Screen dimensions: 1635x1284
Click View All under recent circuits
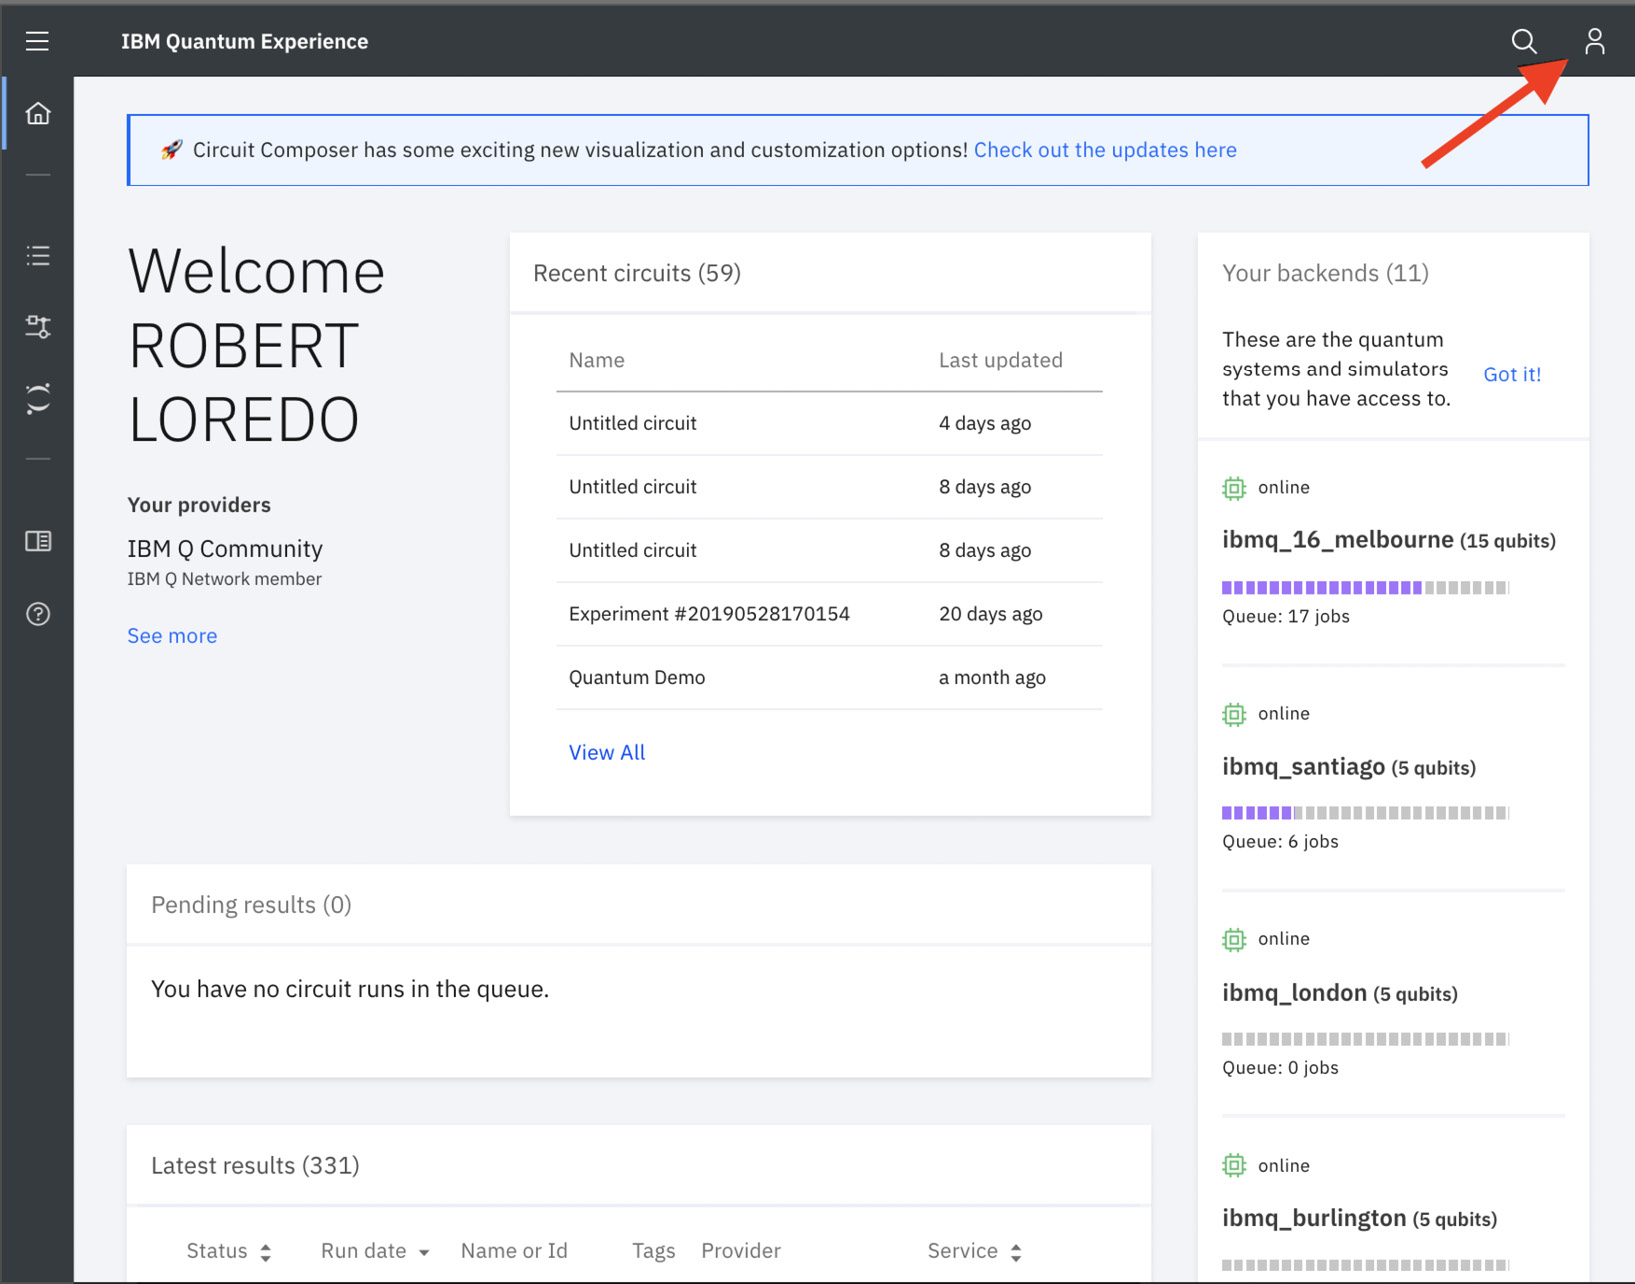pos(606,752)
